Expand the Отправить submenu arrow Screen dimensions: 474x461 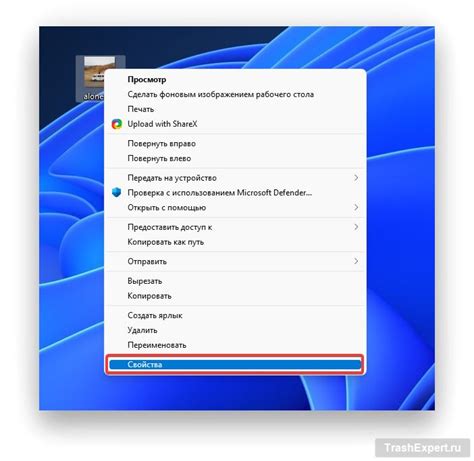tap(356, 261)
